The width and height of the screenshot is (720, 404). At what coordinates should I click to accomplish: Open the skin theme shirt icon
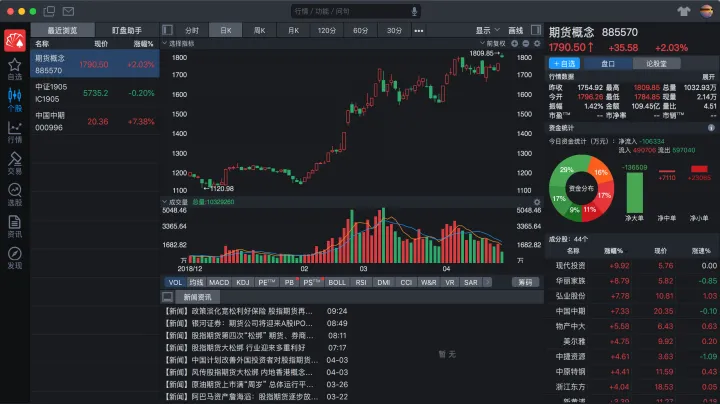point(683,11)
